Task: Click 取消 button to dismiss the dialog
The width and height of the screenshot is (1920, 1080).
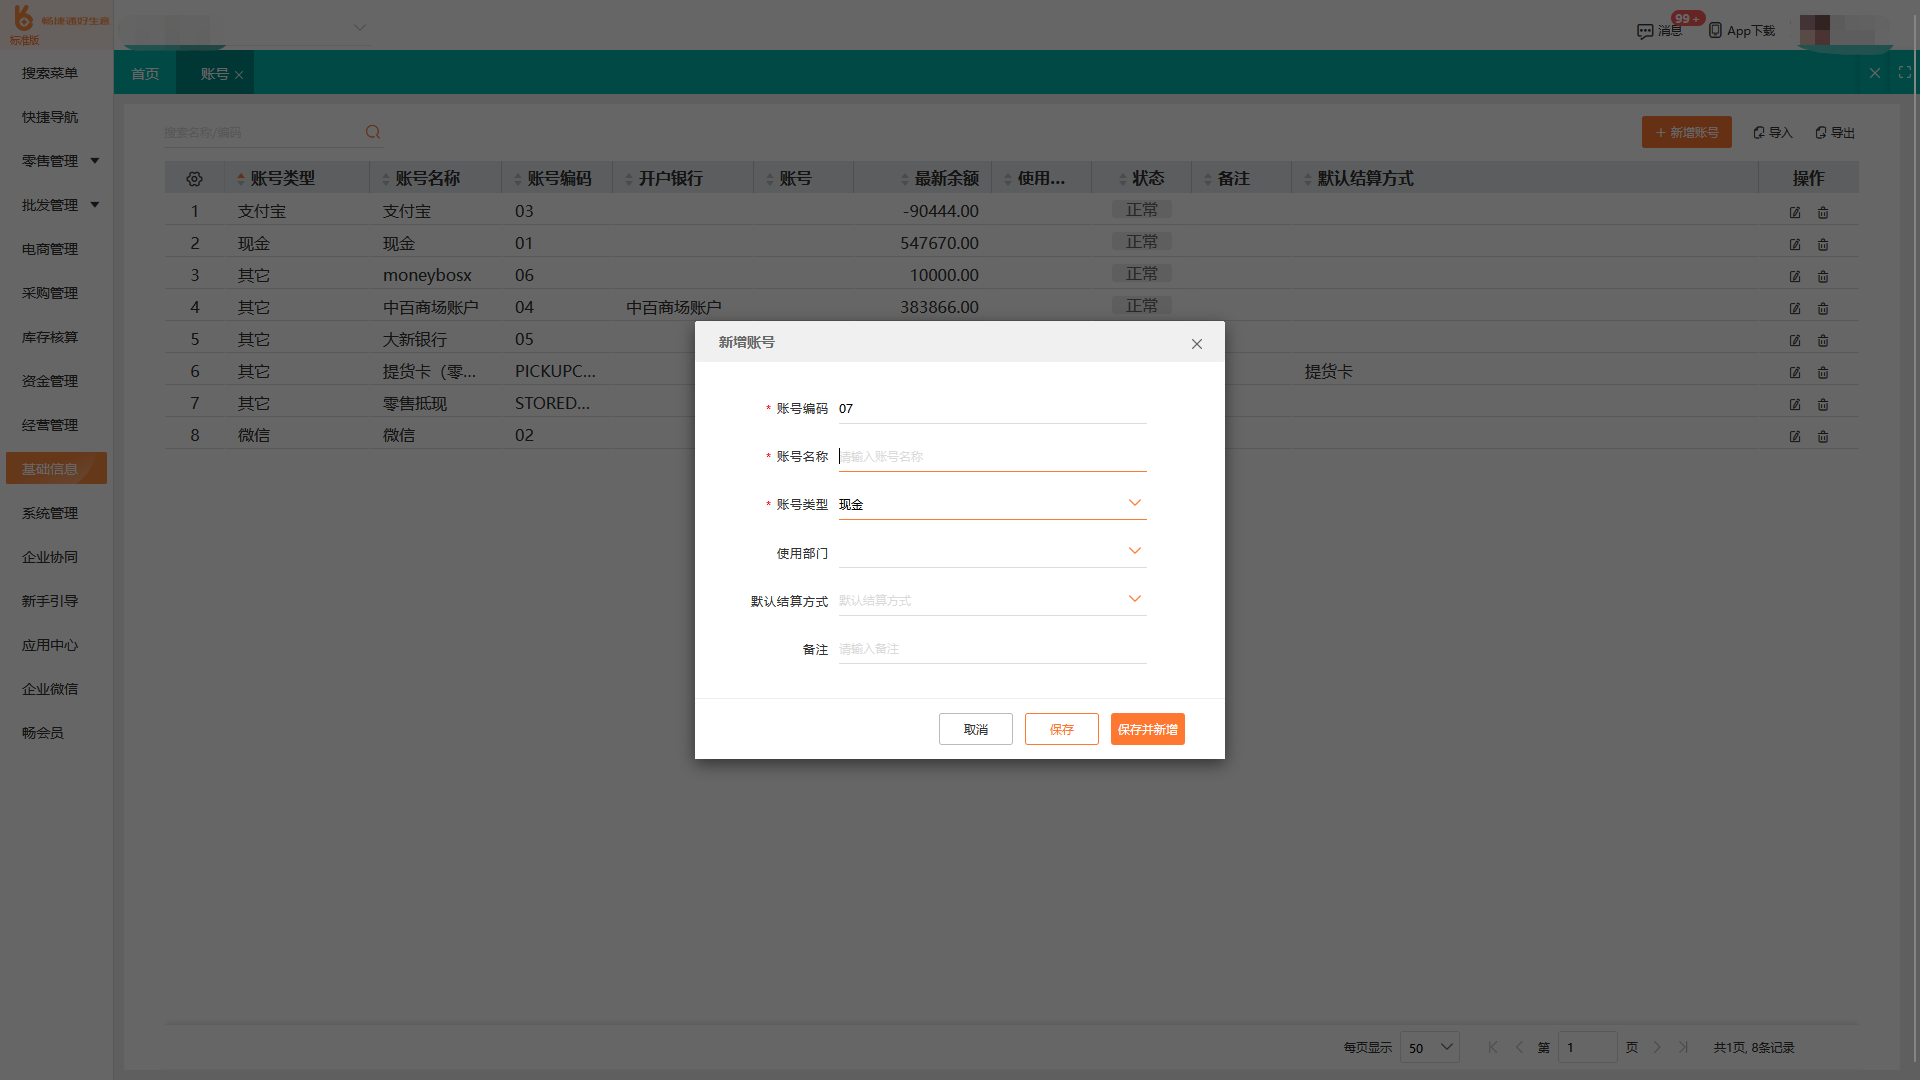Action: pos(976,729)
